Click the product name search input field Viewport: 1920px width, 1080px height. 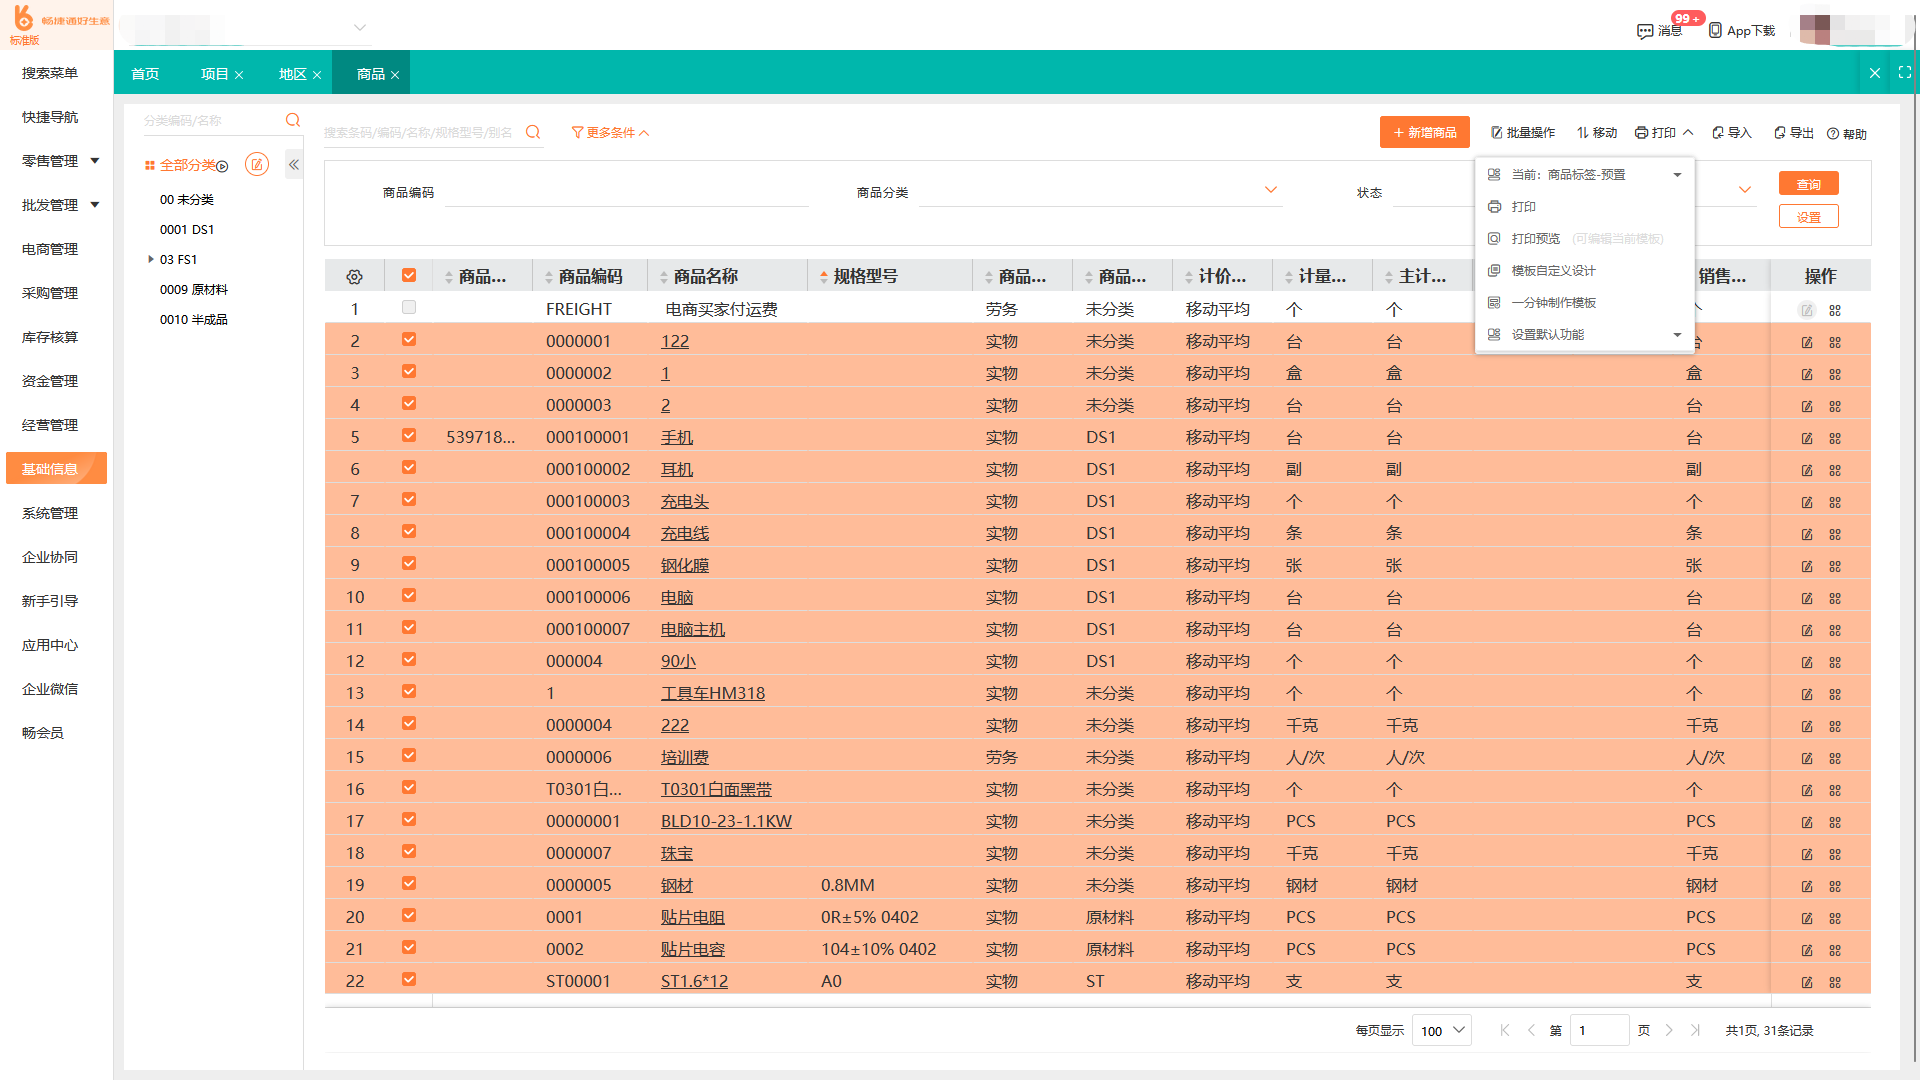pyautogui.click(x=415, y=132)
